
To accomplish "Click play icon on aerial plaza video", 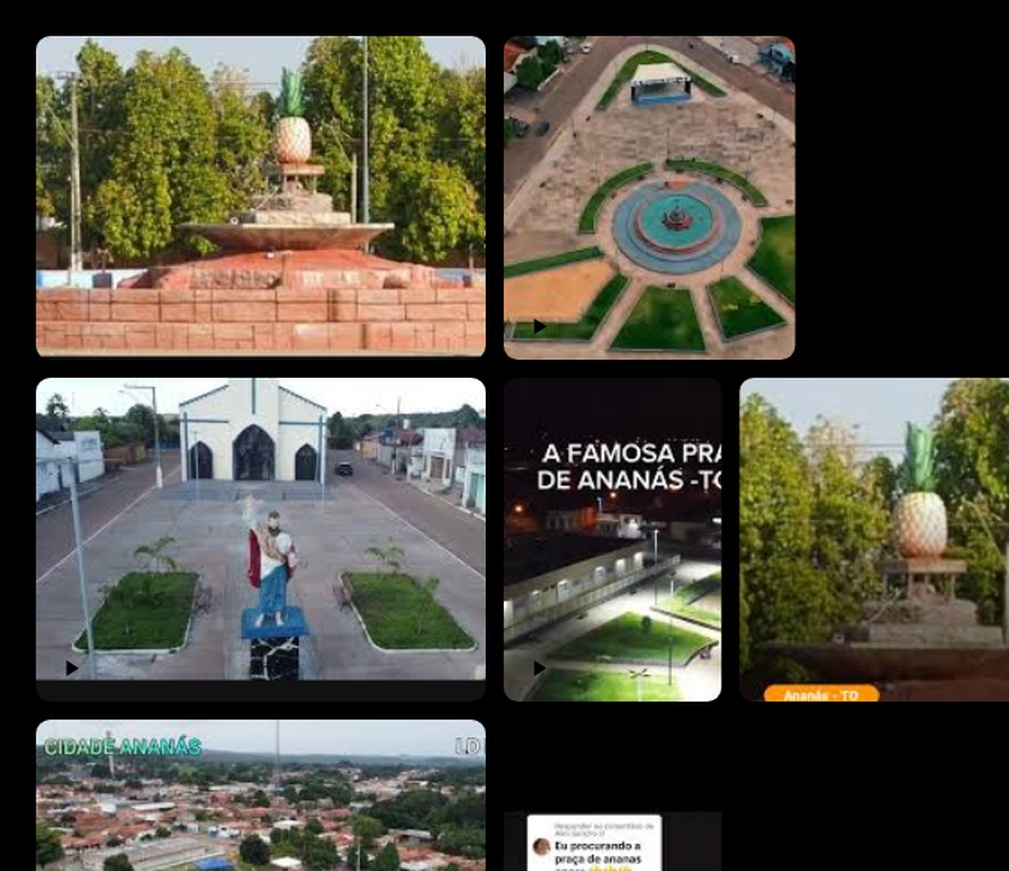I will pyautogui.click(x=539, y=326).
